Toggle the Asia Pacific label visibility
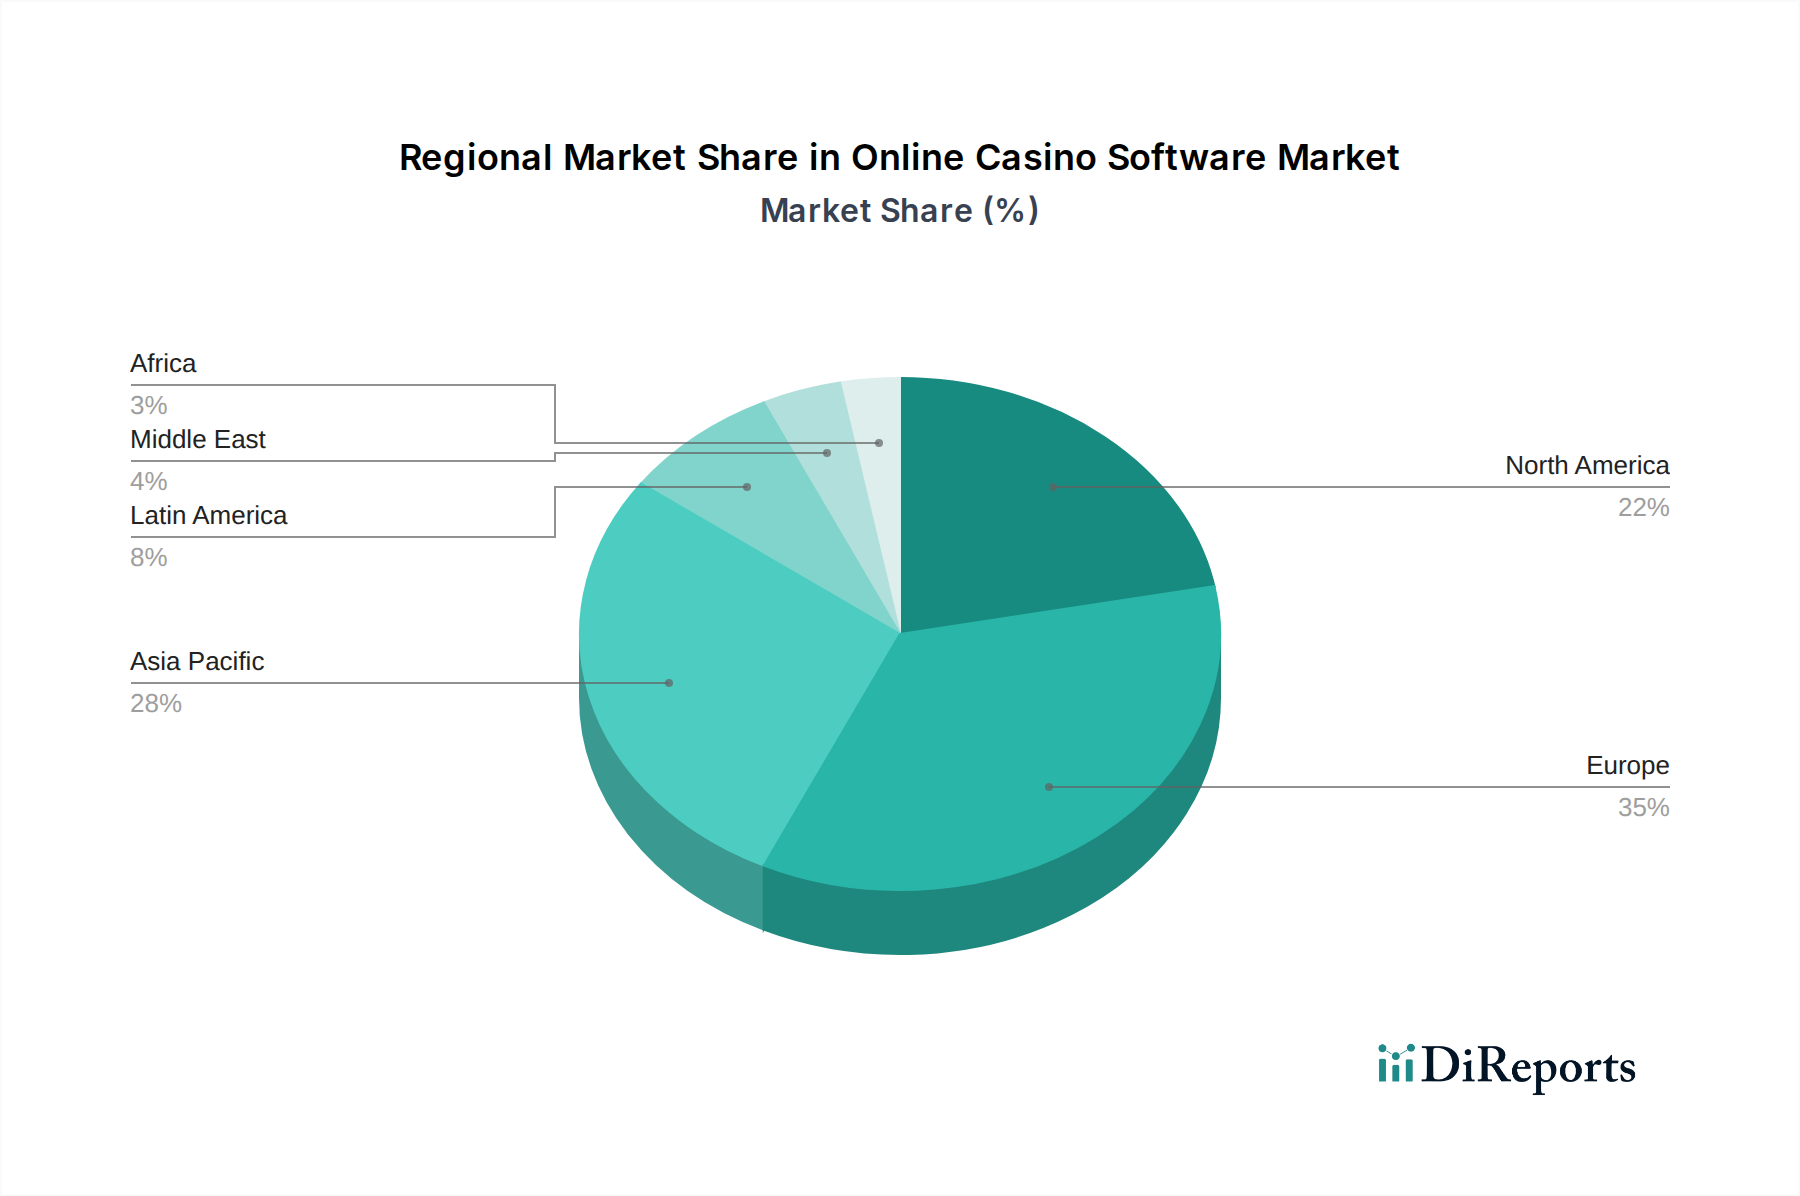The image size is (1800, 1196). pos(197,661)
